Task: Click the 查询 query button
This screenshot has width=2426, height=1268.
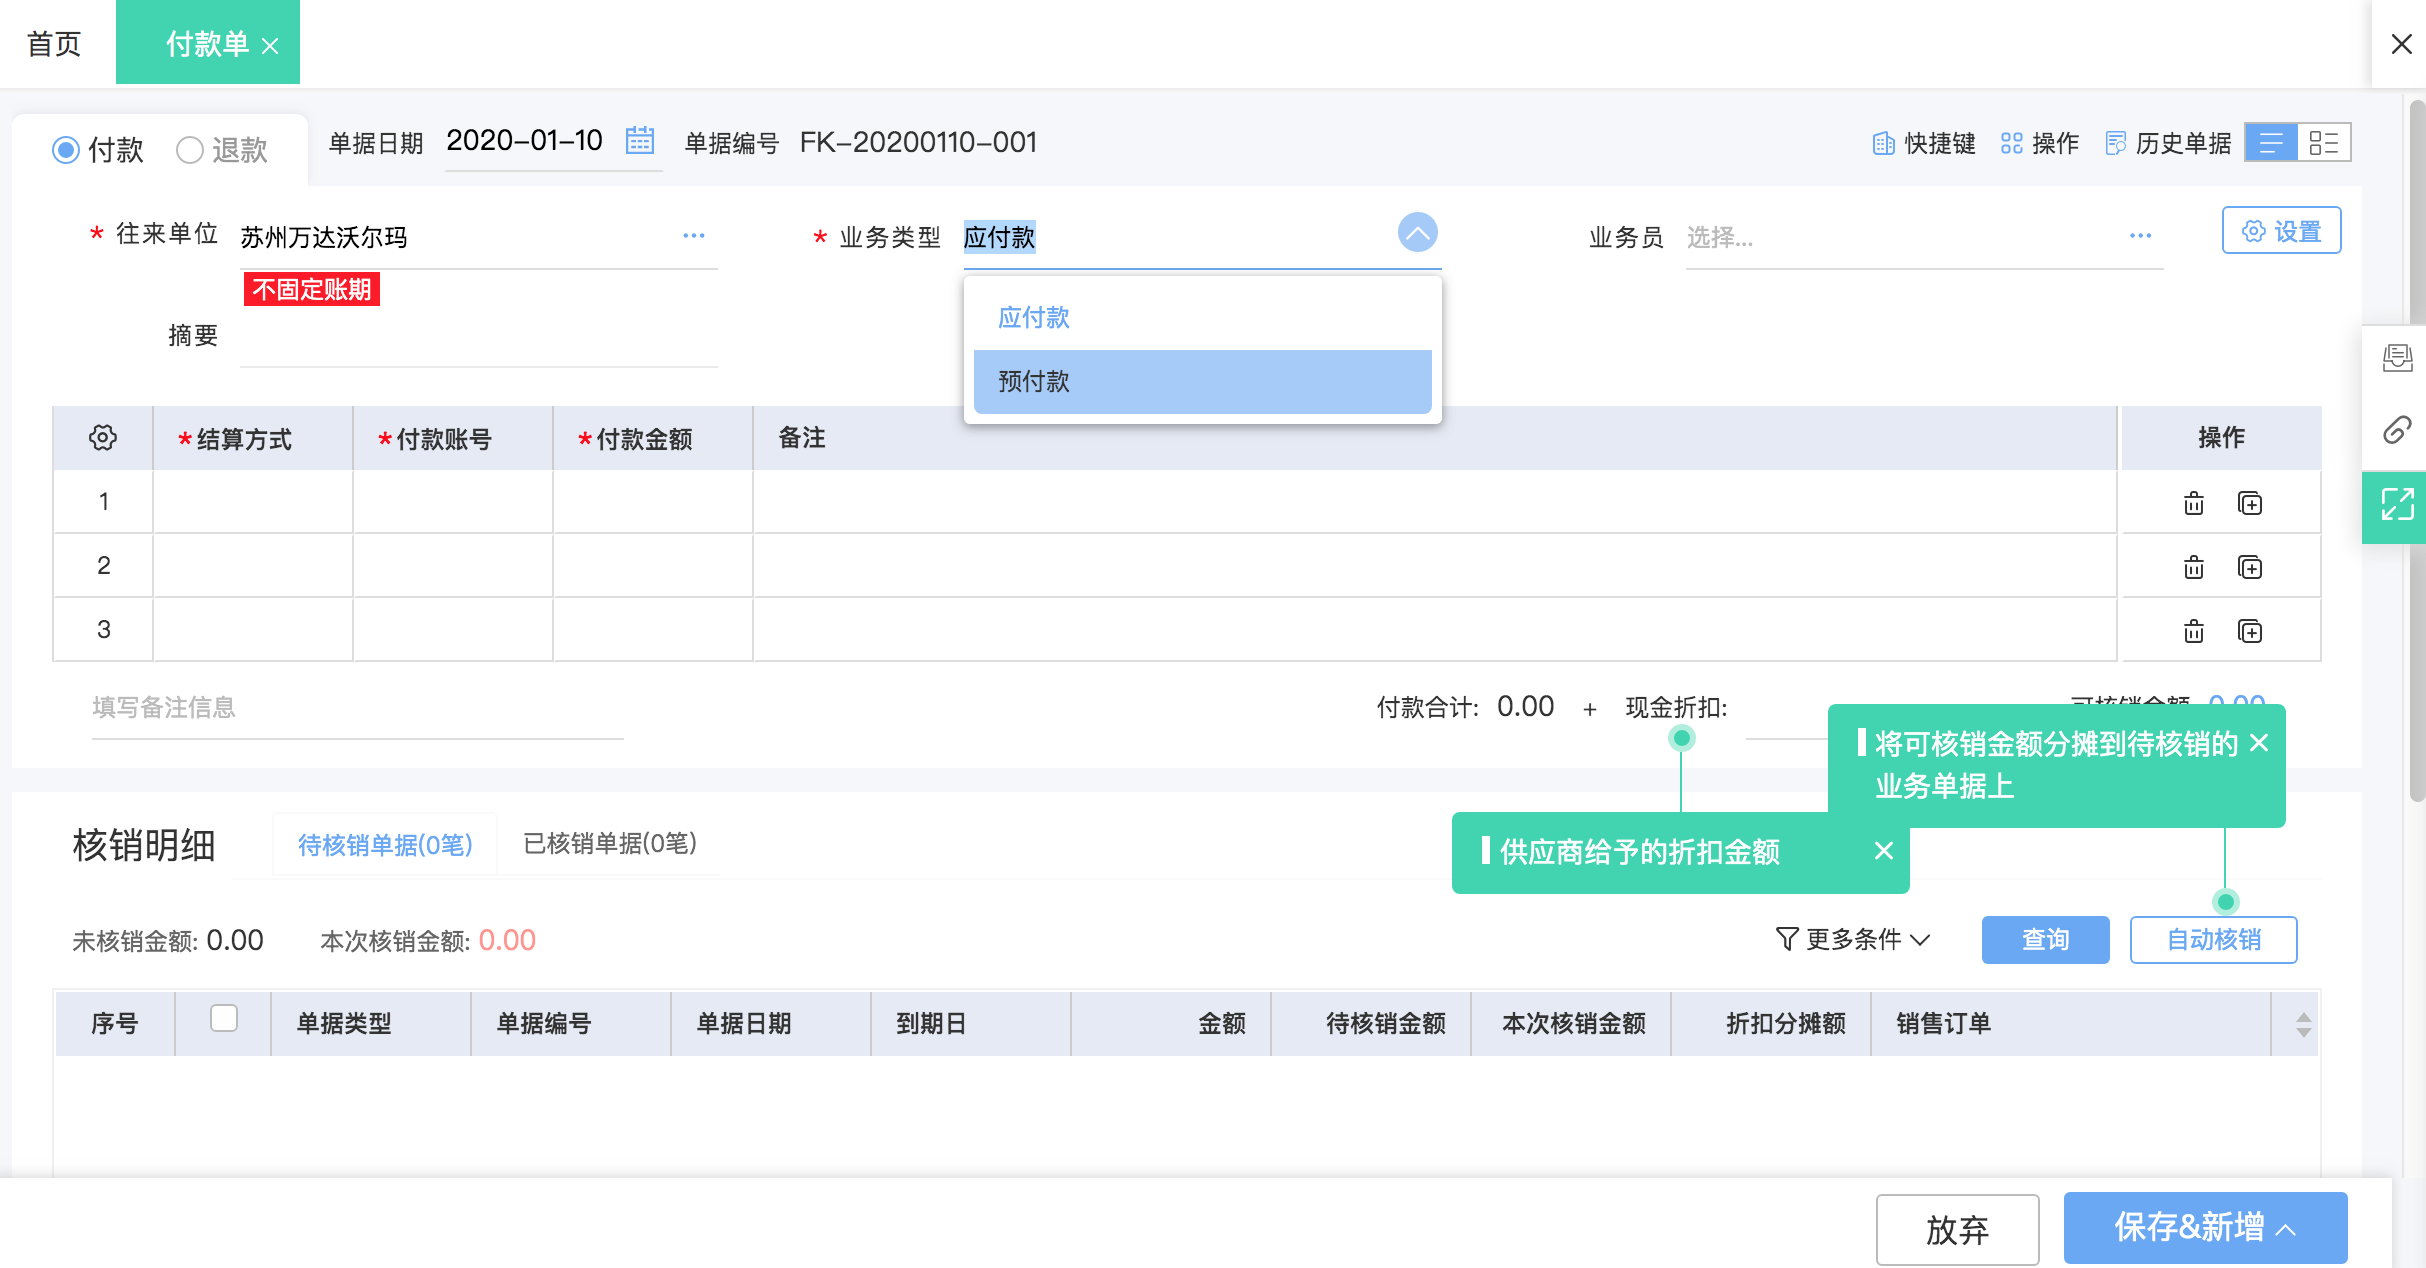Action: click(x=2049, y=941)
